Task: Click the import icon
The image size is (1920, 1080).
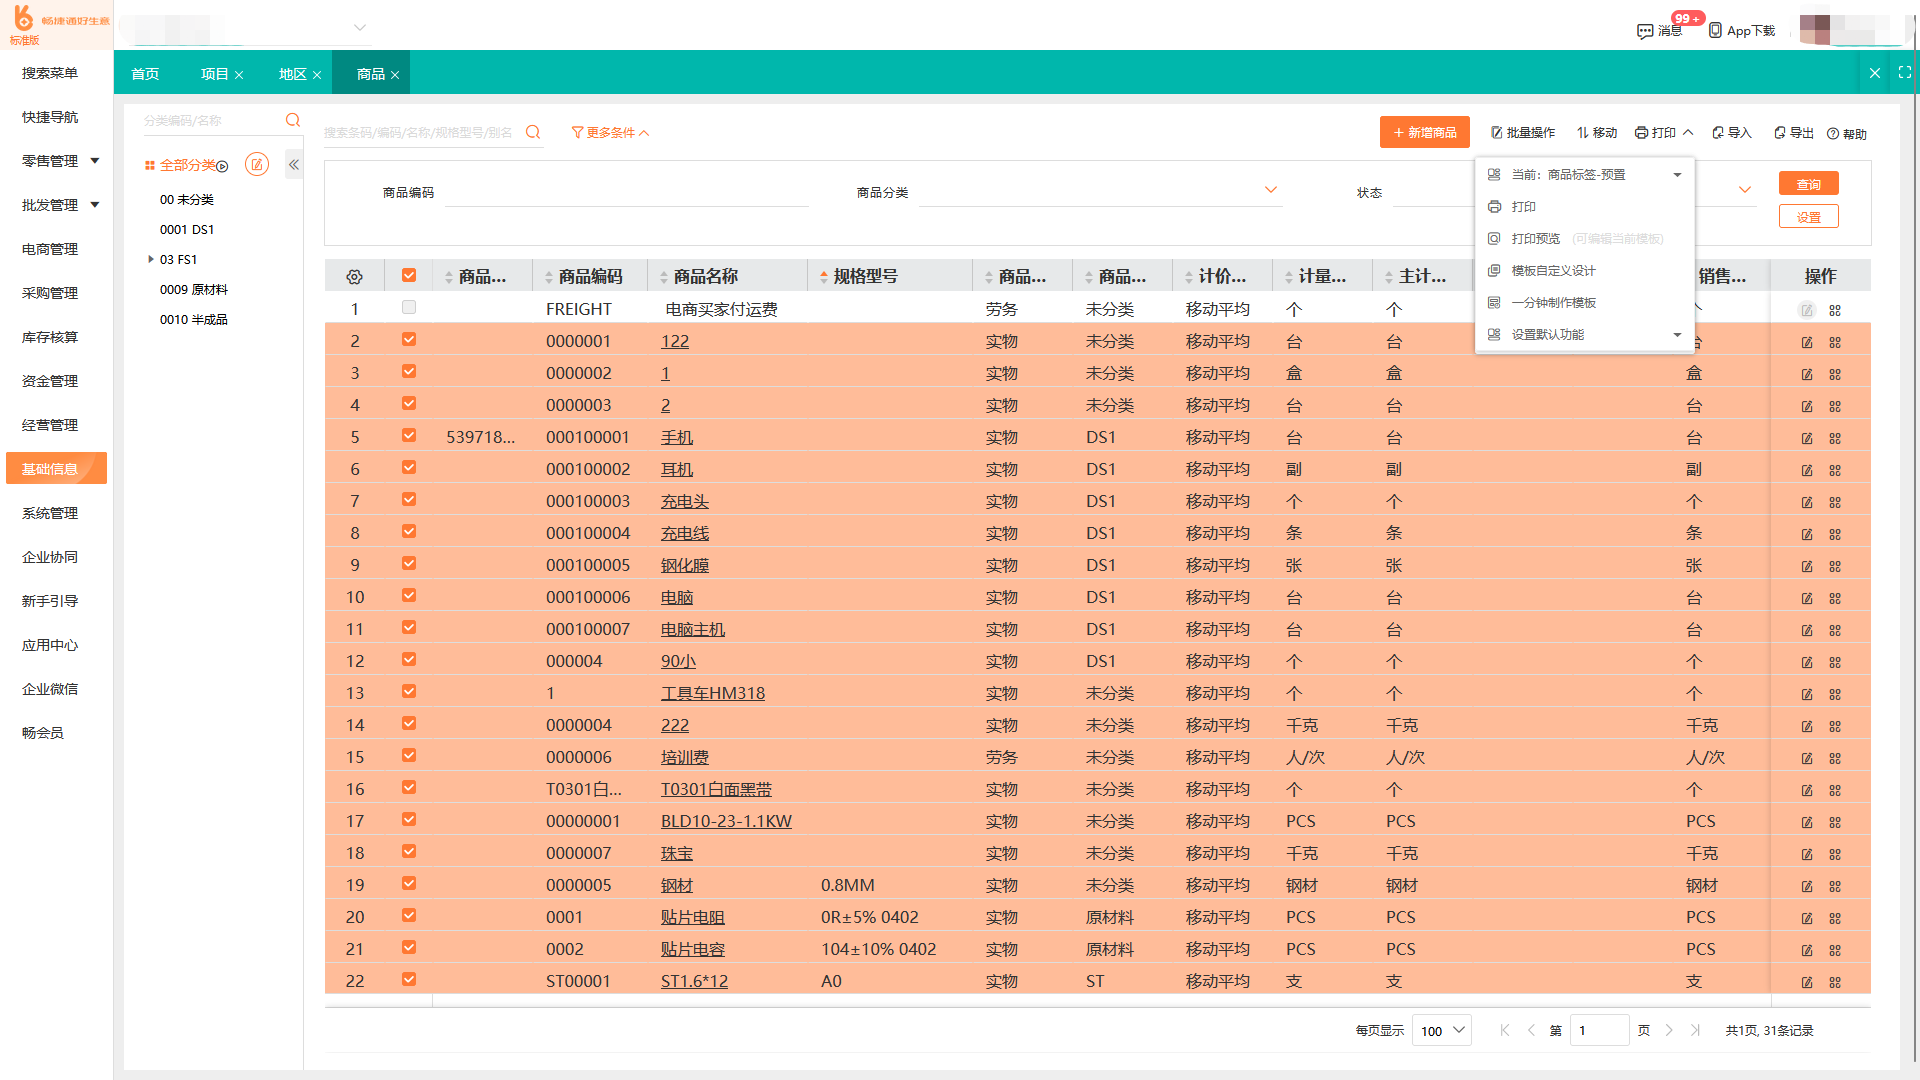Action: (x=1727, y=132)
